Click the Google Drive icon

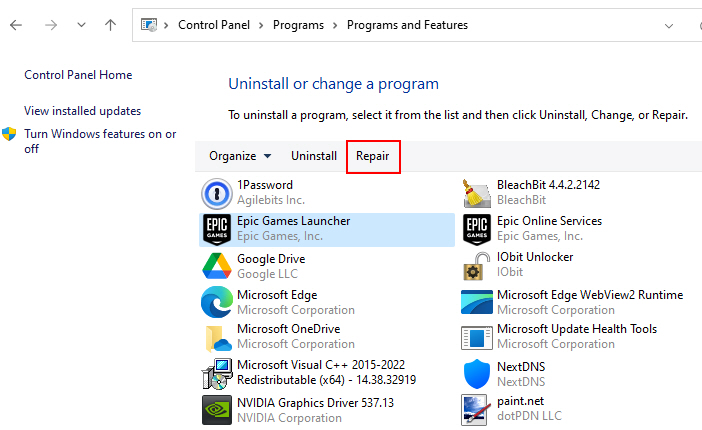(217, 266)
